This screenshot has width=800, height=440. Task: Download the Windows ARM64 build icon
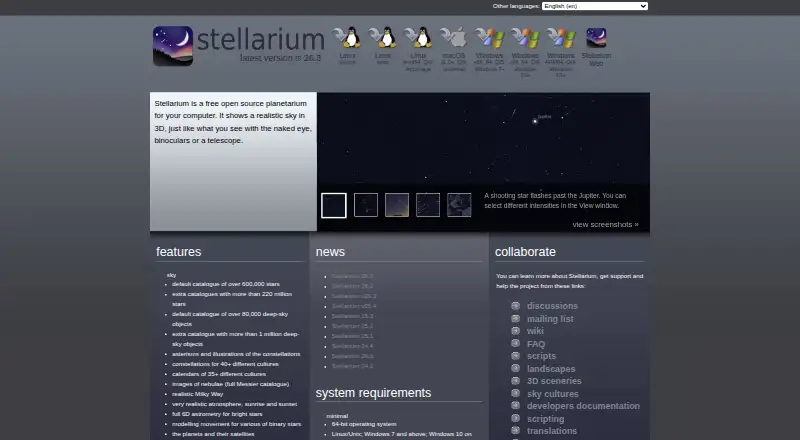[x=561, y=38]
